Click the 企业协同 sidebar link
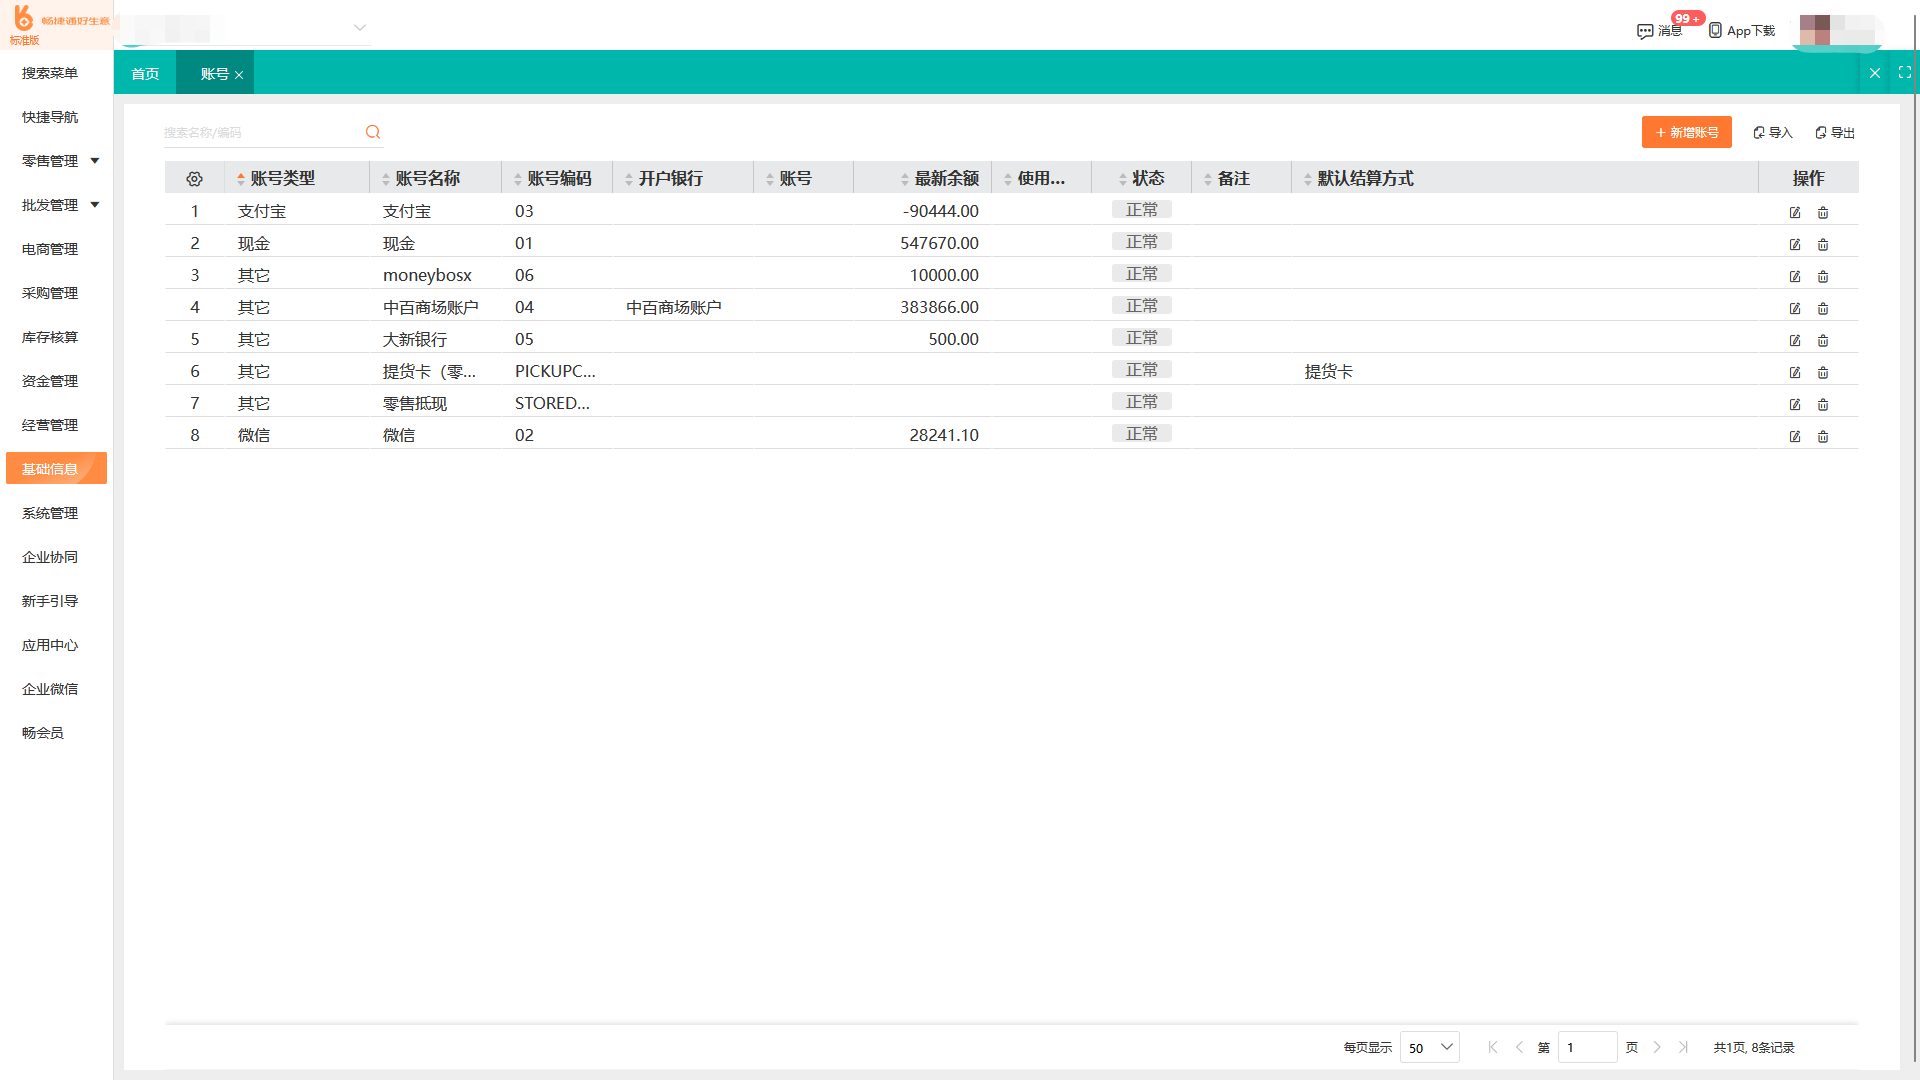1920x1080 pixels. point(51,556)
